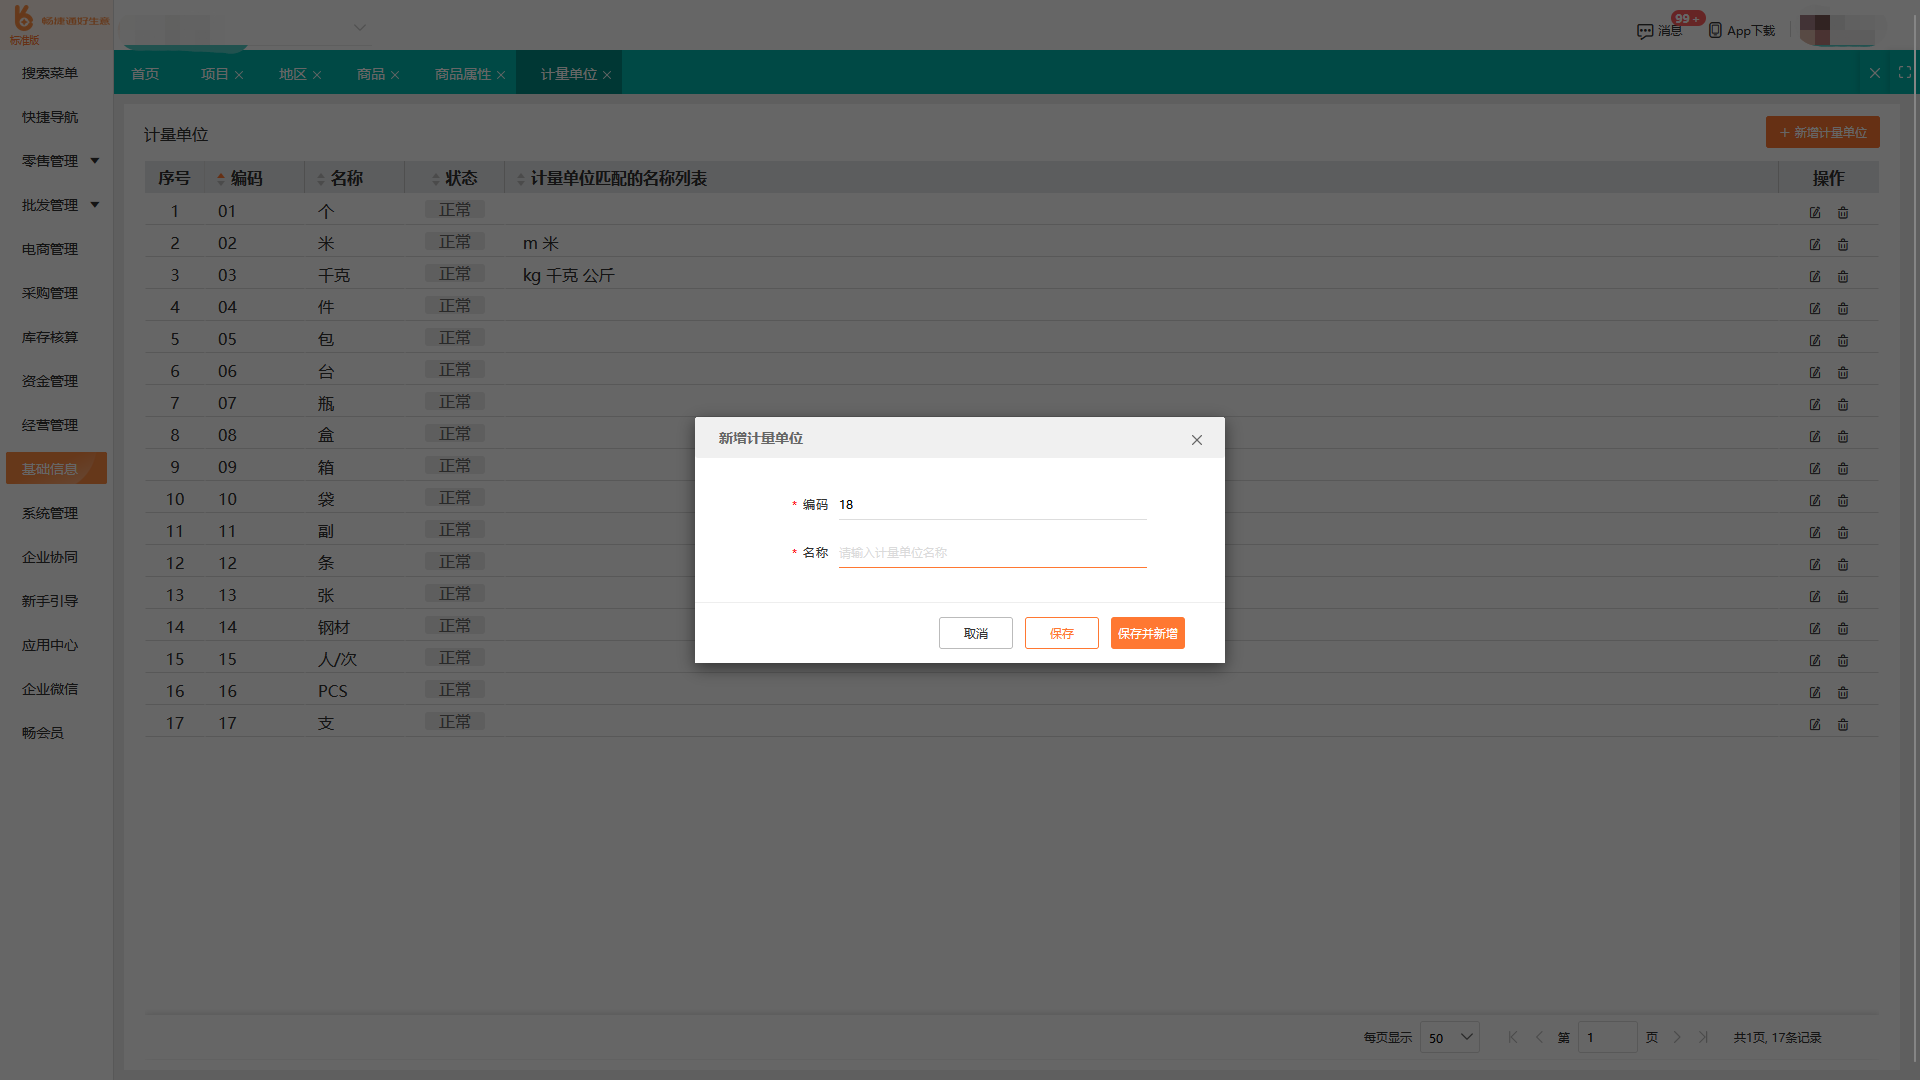
Task: Select the 每页显示 50 dropdown
Action: (x=1449, y=1036)
